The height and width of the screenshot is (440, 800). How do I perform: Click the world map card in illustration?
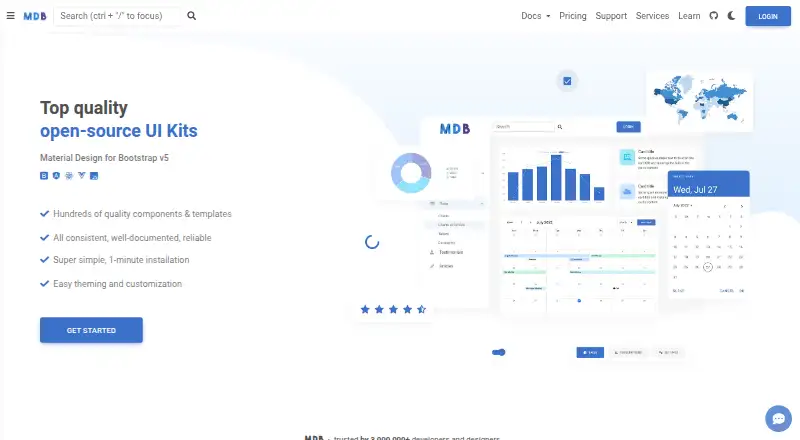click(699, 101)
